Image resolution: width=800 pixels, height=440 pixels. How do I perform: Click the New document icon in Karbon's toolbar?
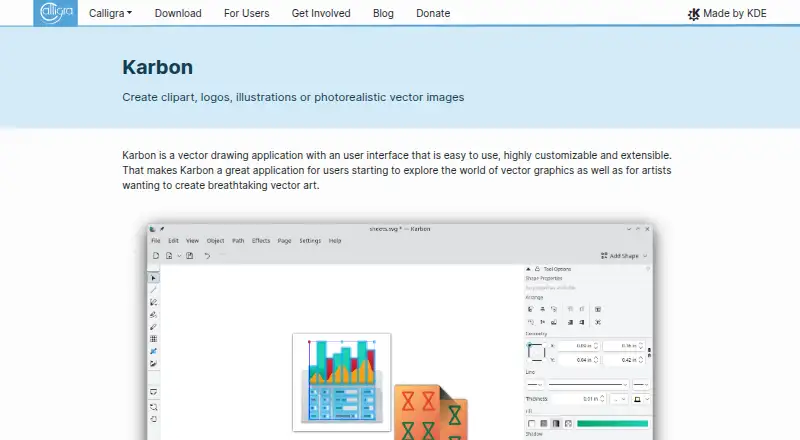click(x=156, y=256)
